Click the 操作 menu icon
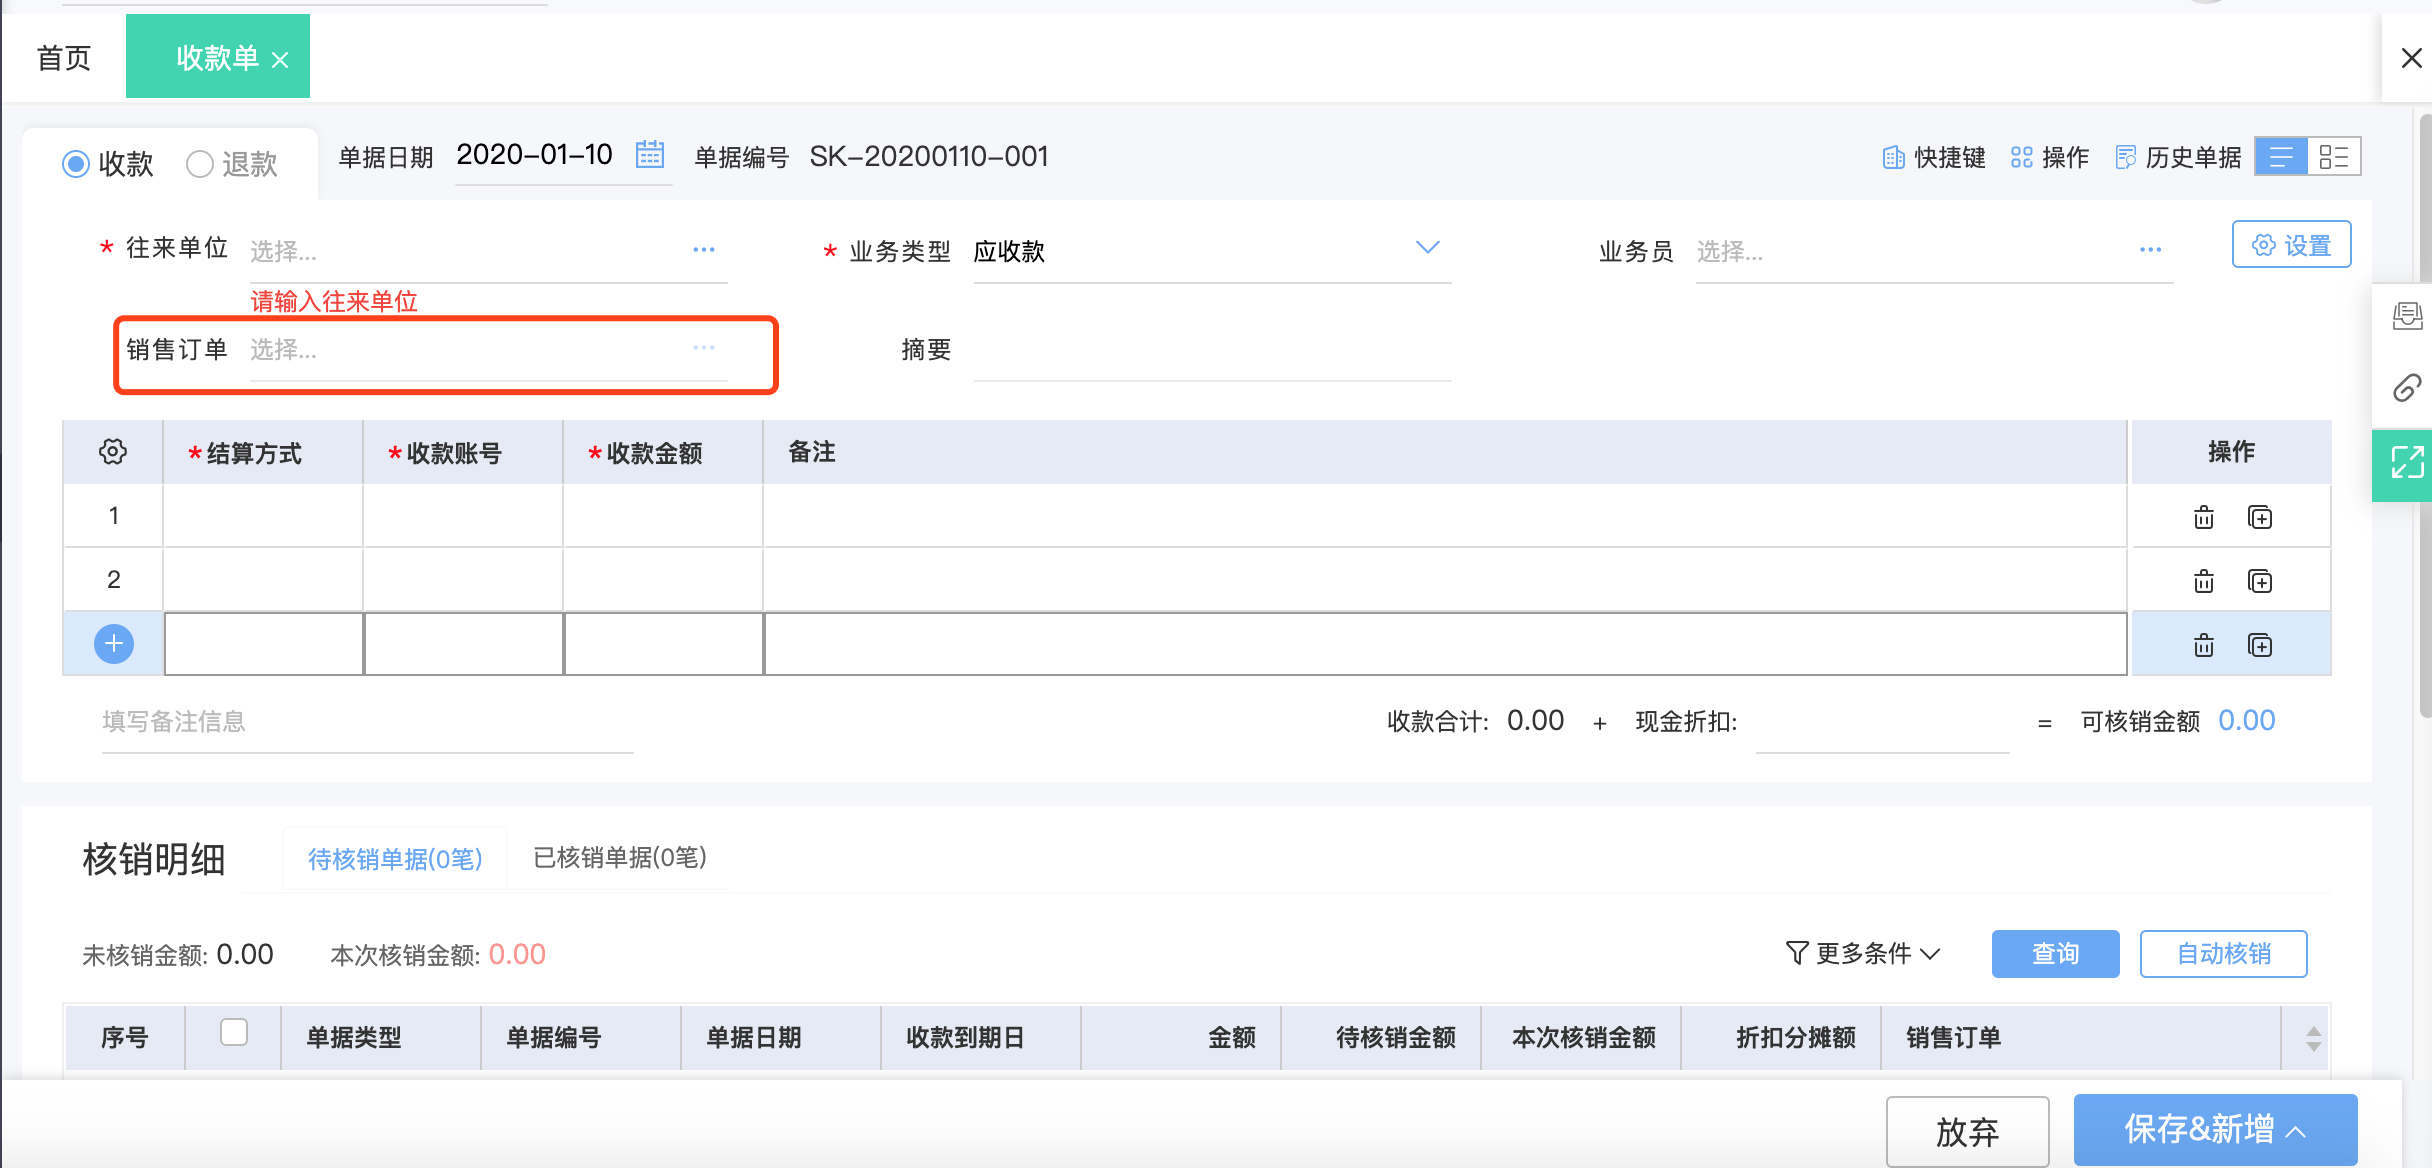The width and height of the screenshot is (2432, 1168). tap(2019, 155)
